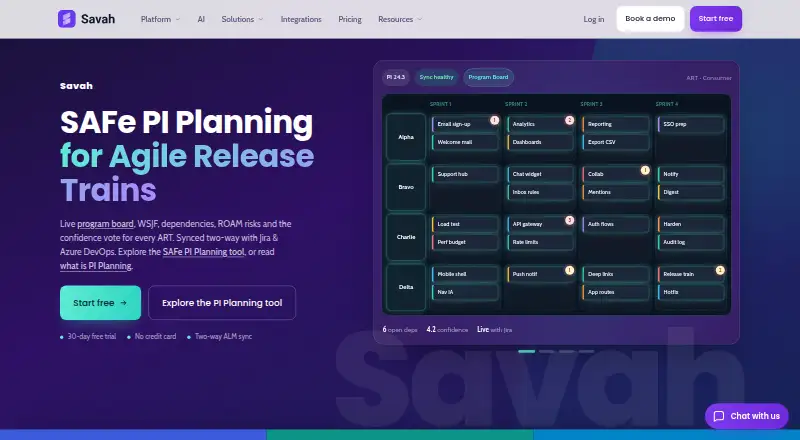
Task: Open the Integrations nav item
Action: tap(301, 19)
